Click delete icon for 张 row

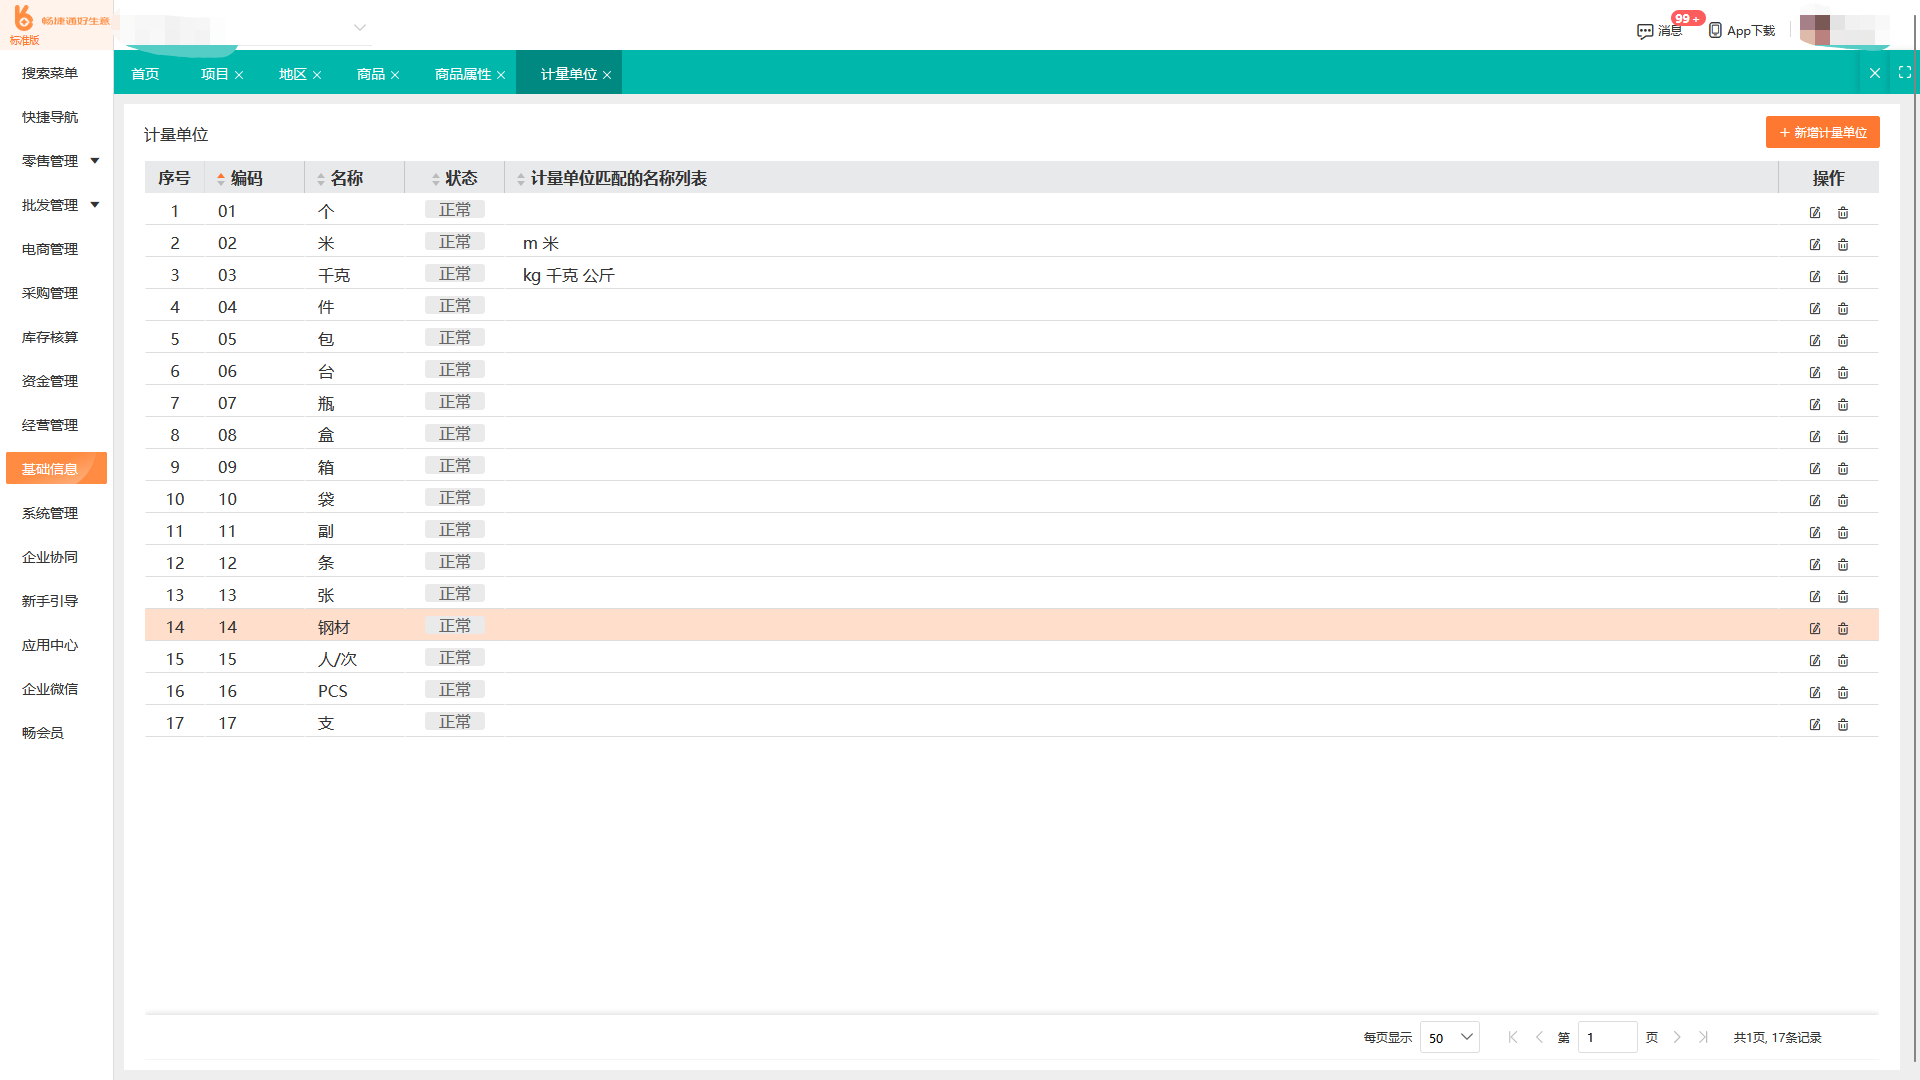coord(1844,595)
